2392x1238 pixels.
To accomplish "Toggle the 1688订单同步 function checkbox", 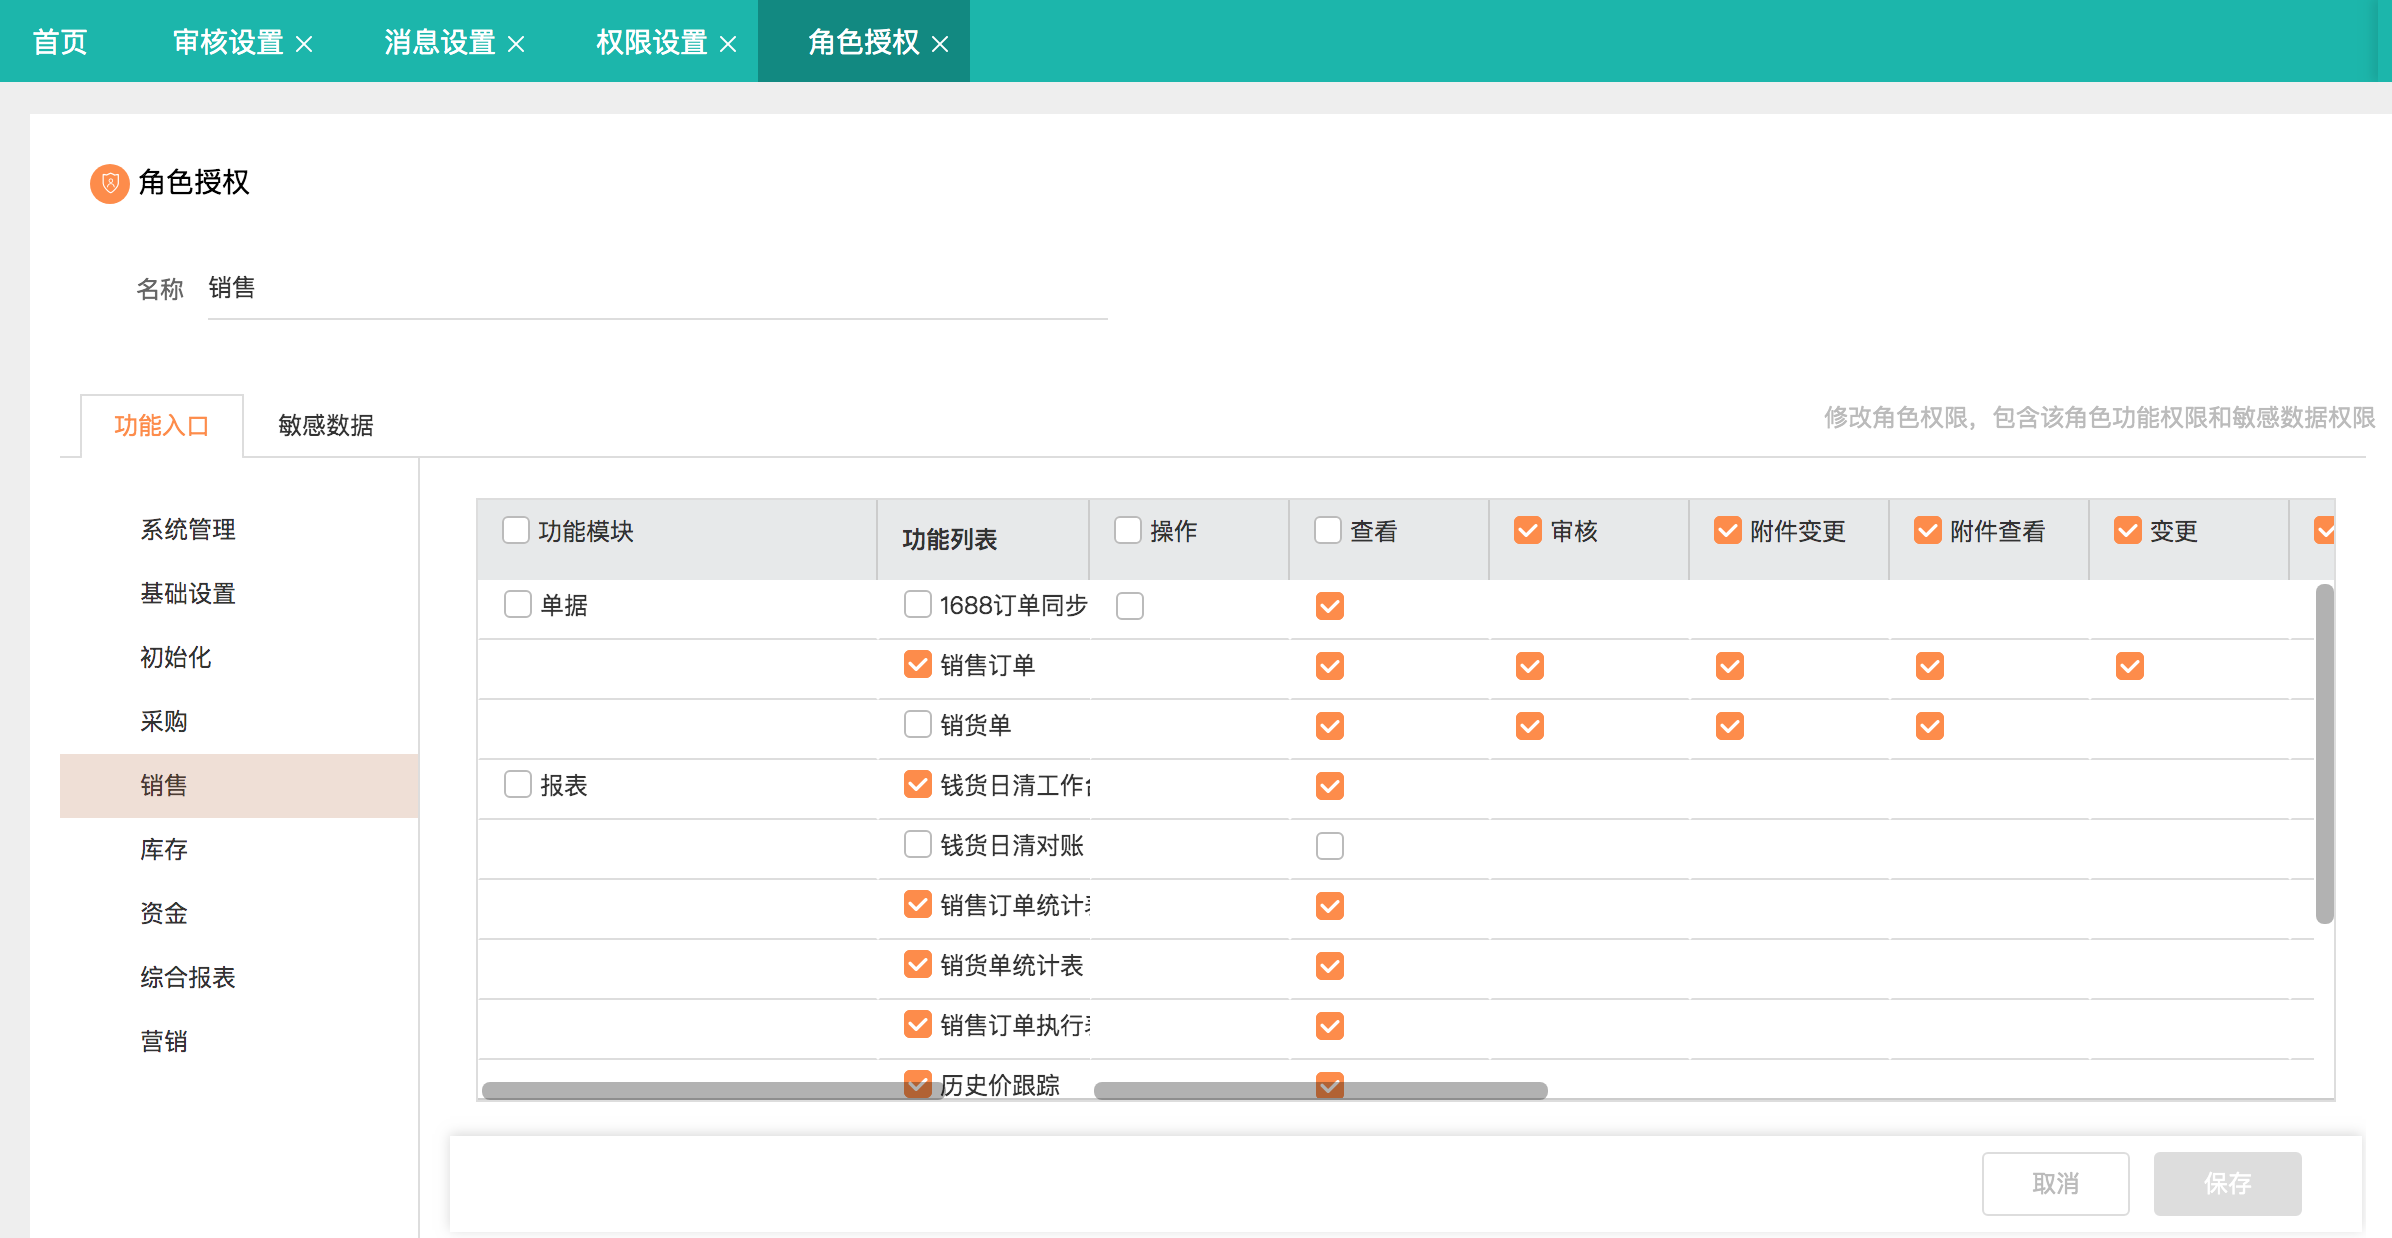I will 914,605.
